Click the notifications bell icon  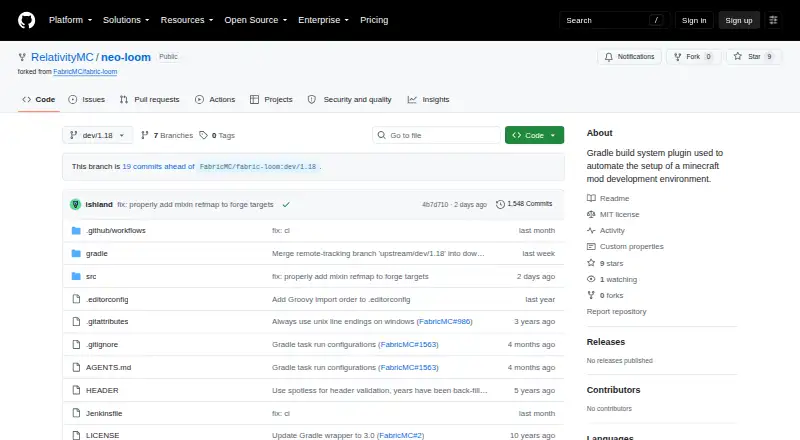click(609, 57)
